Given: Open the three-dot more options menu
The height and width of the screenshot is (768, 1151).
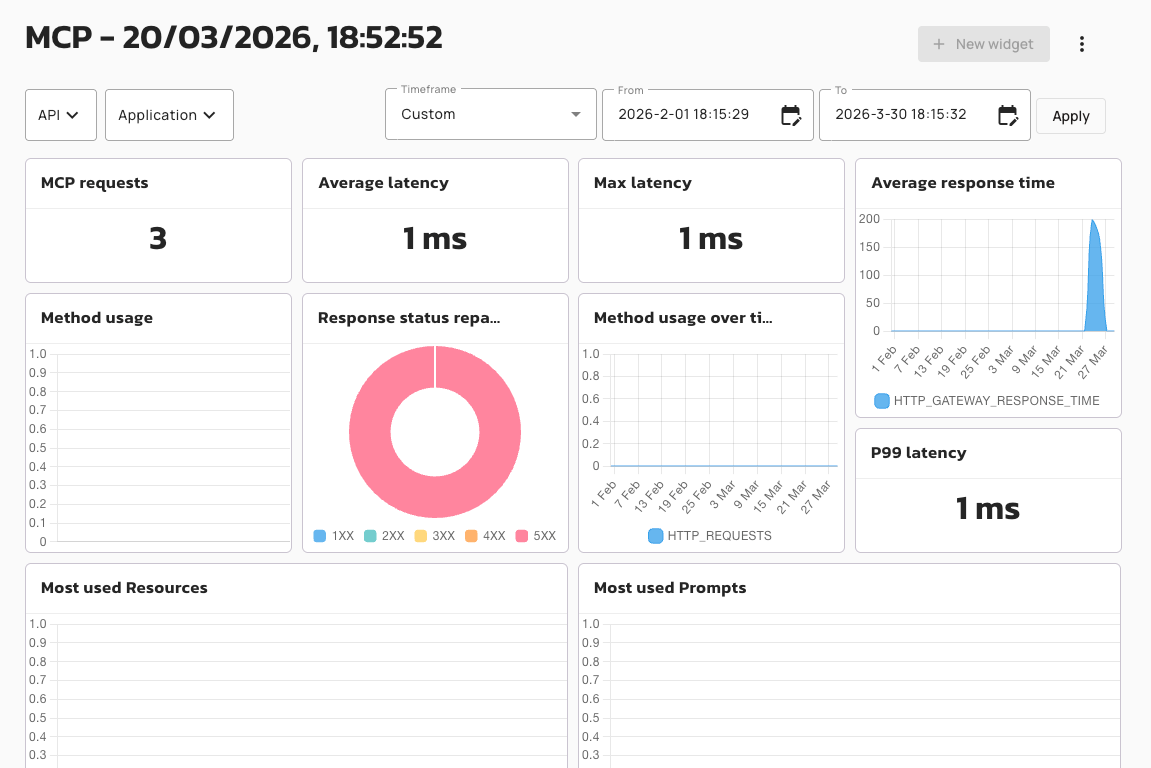Looking at the screenshot, I should coord(1081,44).
